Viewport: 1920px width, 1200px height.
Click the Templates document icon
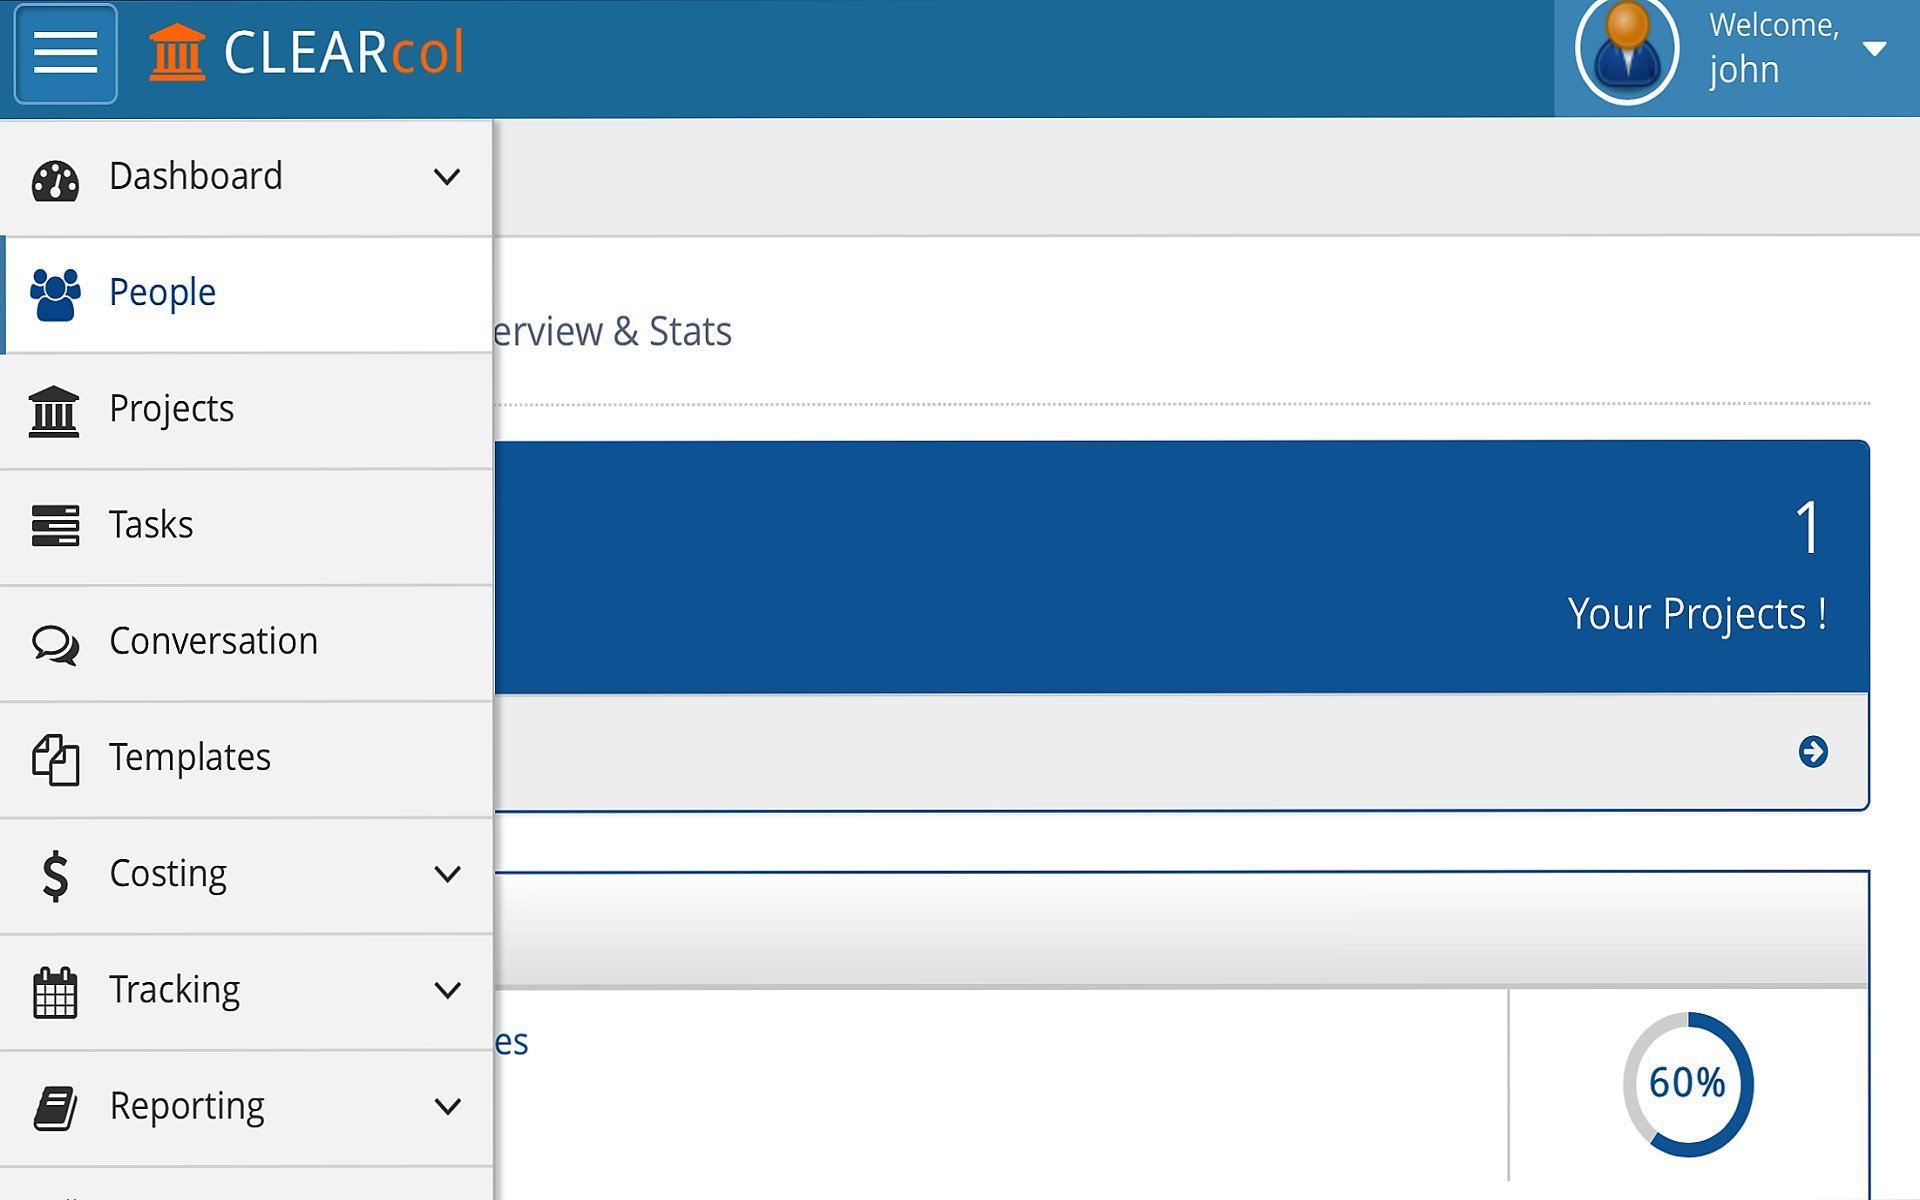pos(54,758)
